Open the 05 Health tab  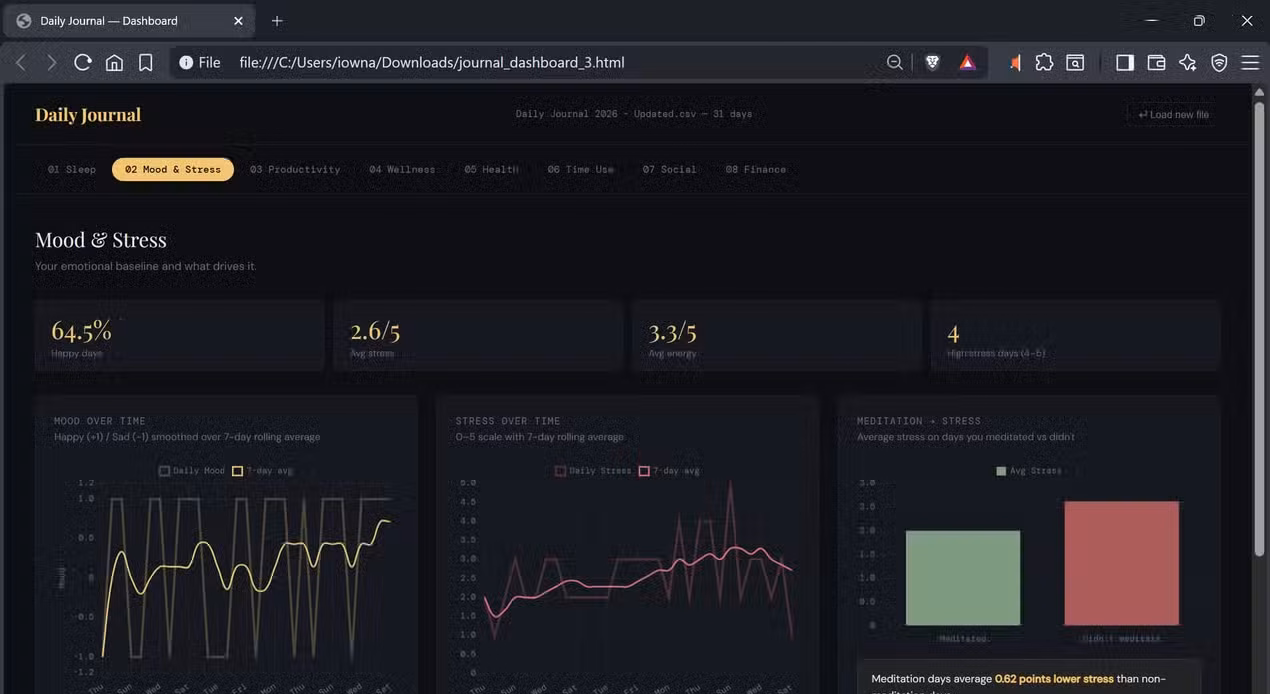point(491,169)
